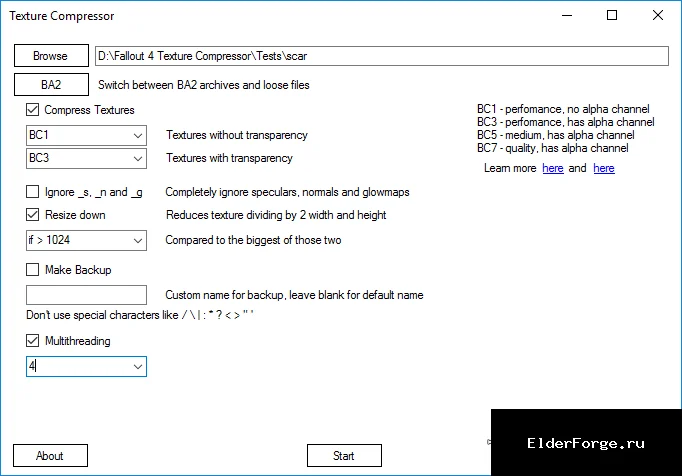The width and height of the screenshot is (682, 476).
Task: Toggle the Resize down checkbox
Action: pyautogui.click(x=33, y=215)
